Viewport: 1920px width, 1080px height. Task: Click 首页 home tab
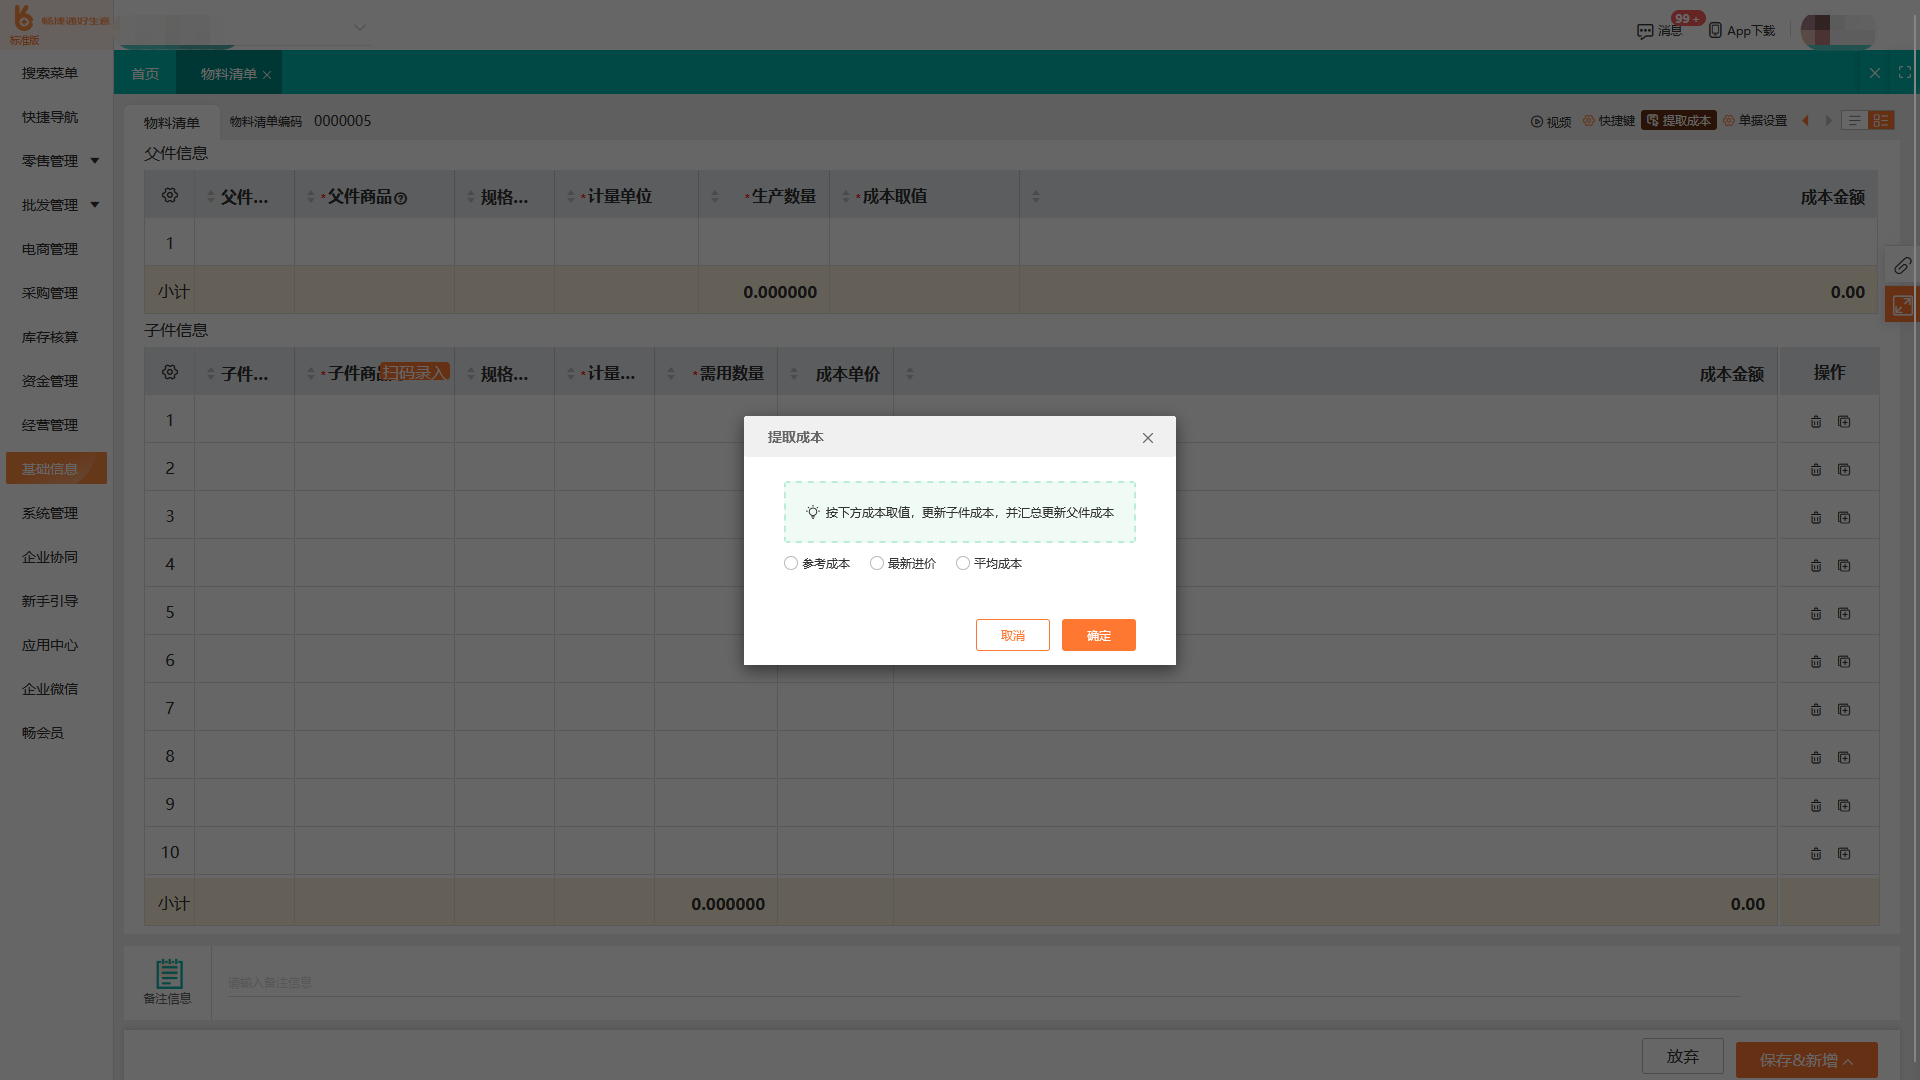coord(145,74)
